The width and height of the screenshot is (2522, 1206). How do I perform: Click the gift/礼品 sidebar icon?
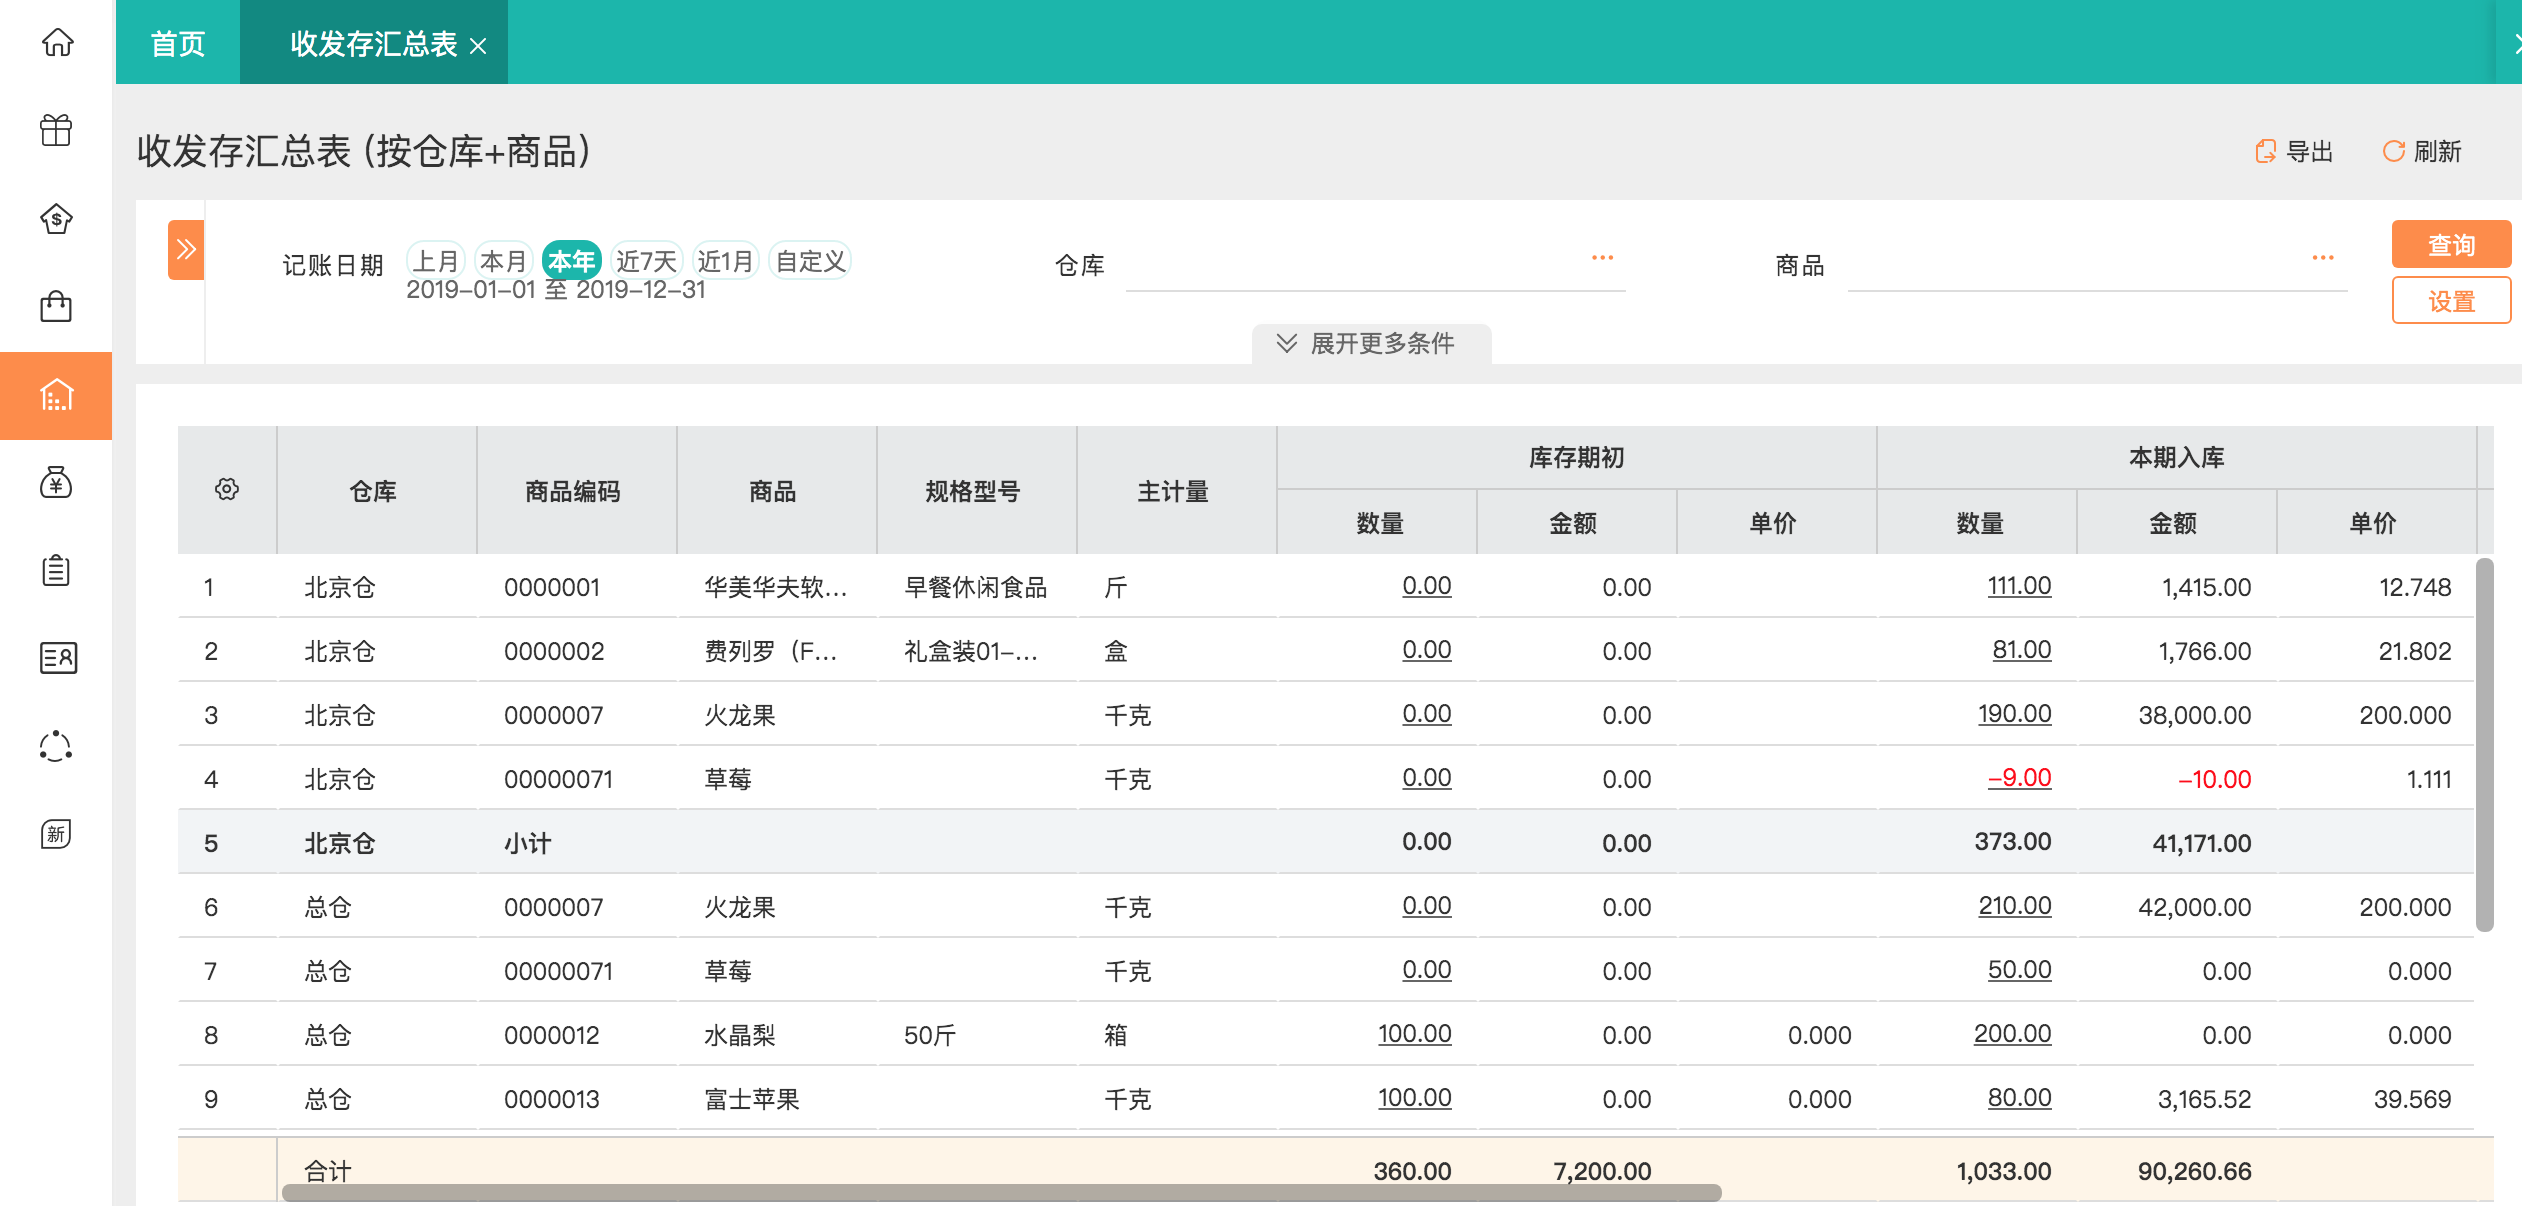(56, 132)
